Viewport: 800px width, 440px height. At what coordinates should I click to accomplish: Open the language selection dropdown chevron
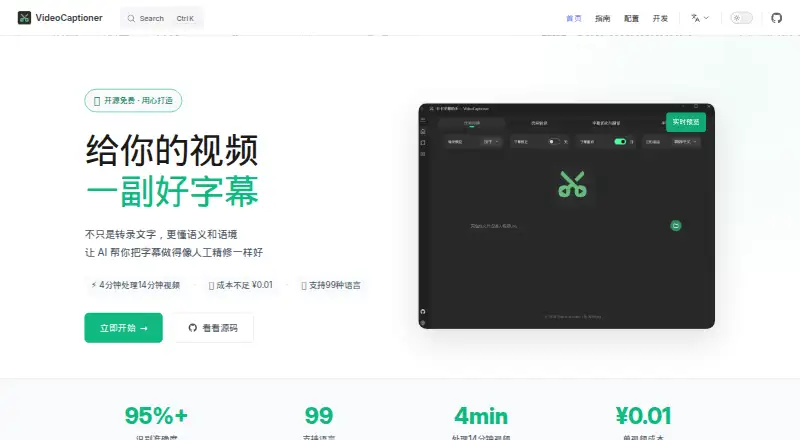[x=706, y=18]
